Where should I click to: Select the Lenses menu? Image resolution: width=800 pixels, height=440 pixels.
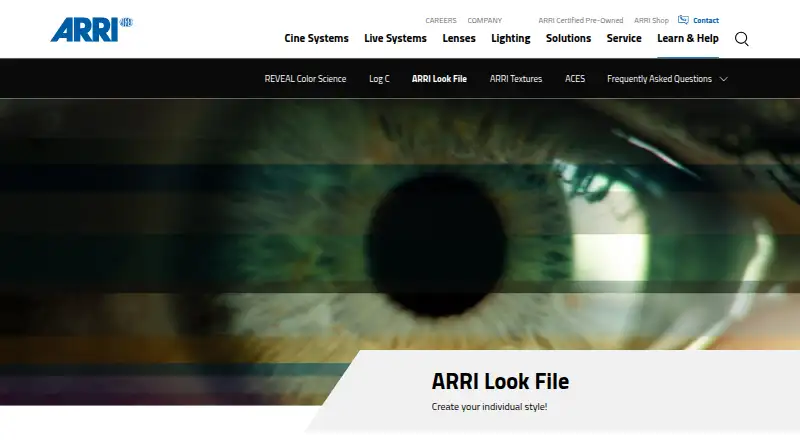point(459,38)
